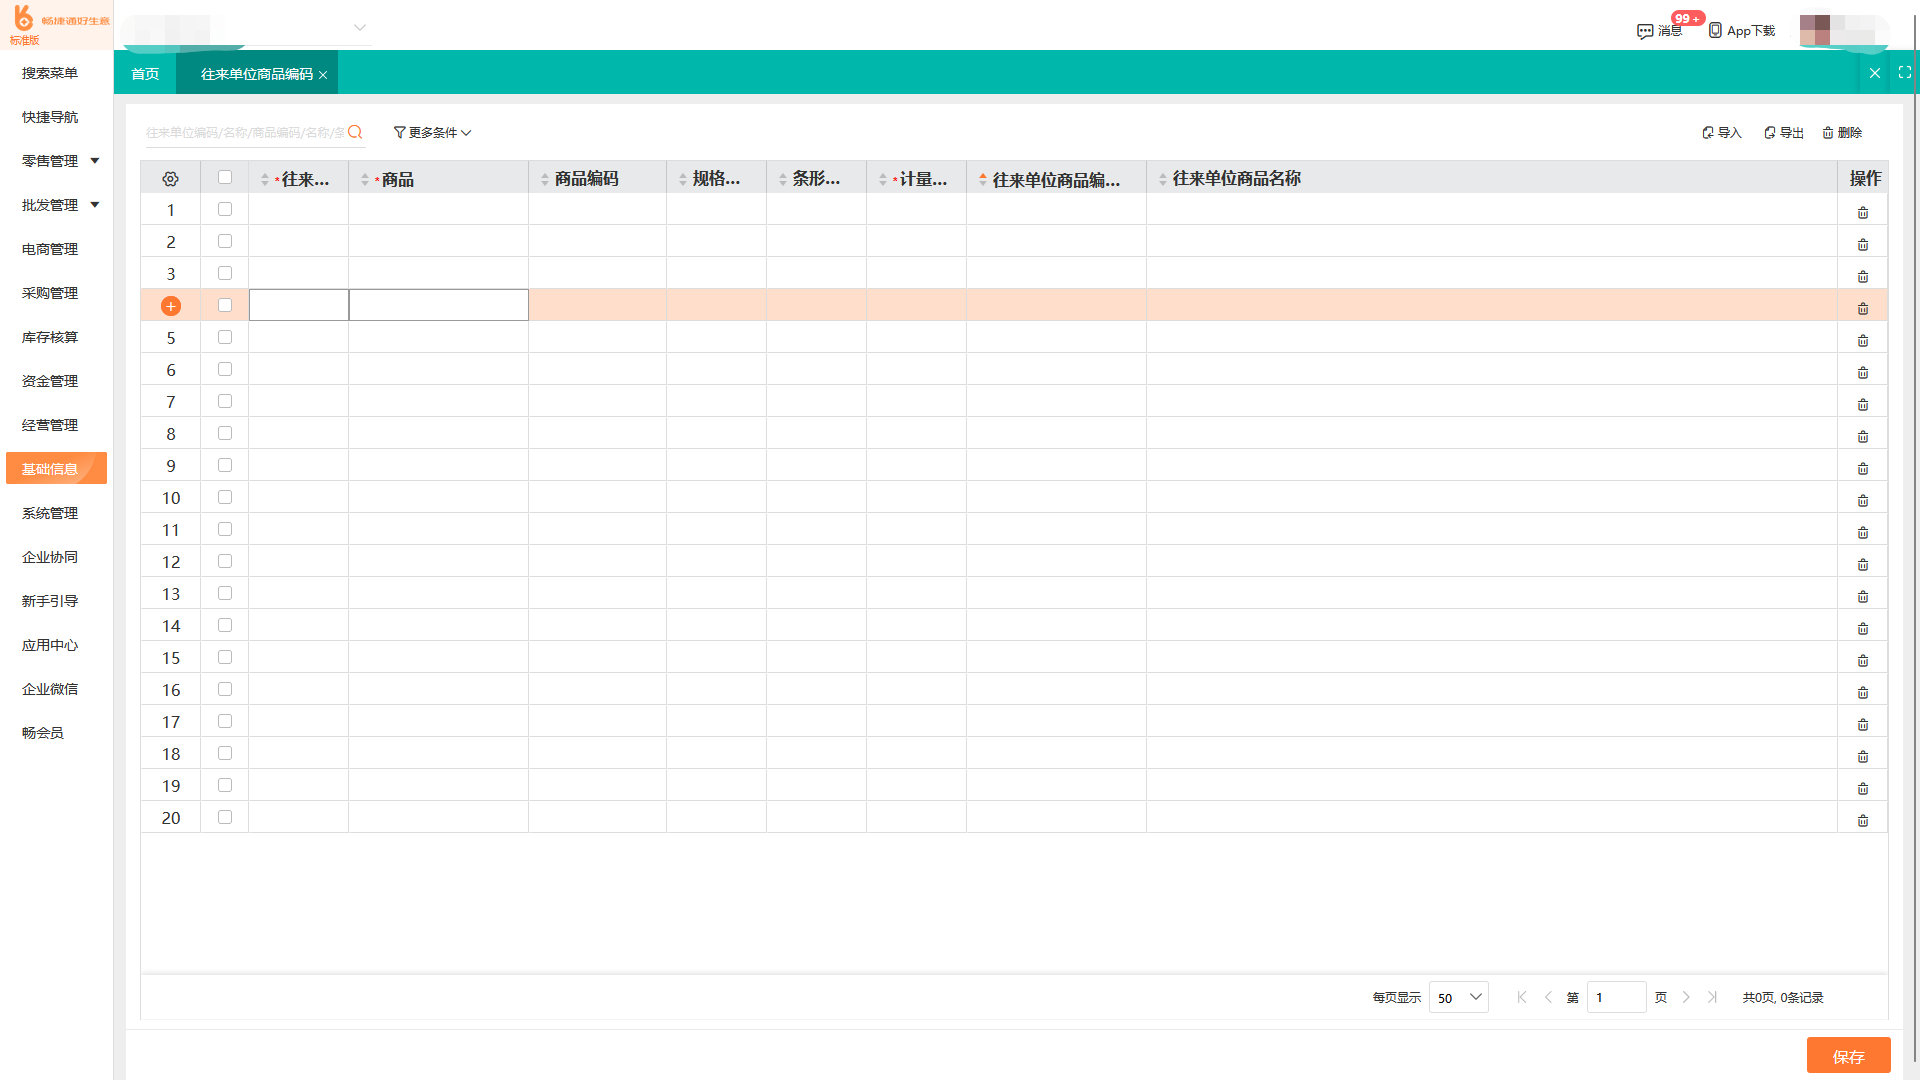Toggle checkbox on row 2
This screenshot has height=1080, width=1920.
(224, 240)
